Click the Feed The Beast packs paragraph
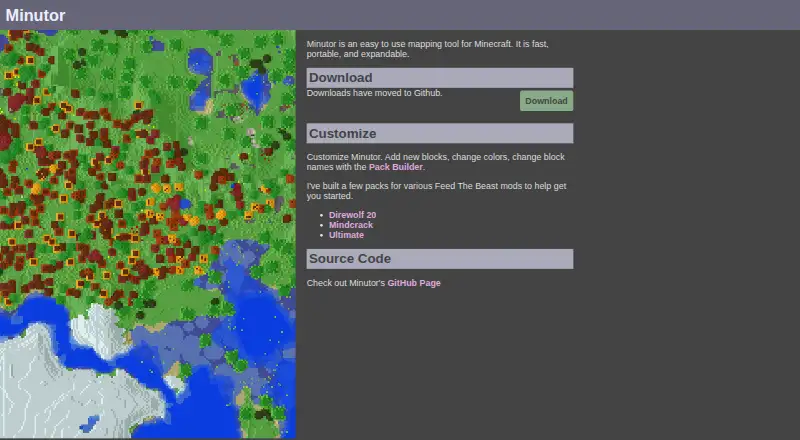The image size is (800, 440). click(436, 191)
